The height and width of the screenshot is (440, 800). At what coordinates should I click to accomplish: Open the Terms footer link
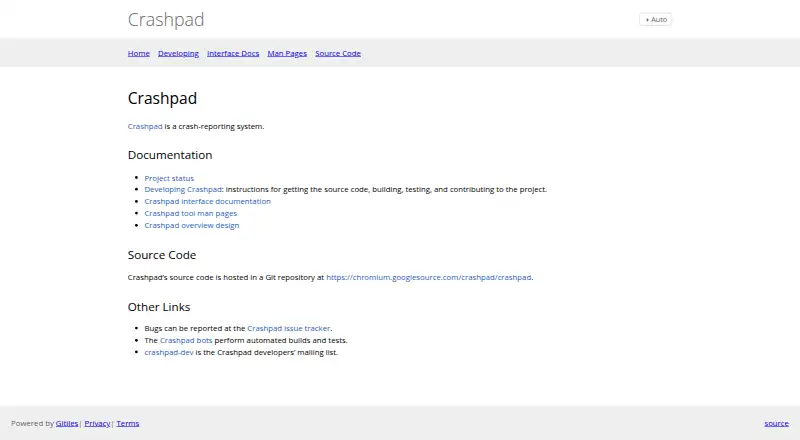(x=128, y=423)
